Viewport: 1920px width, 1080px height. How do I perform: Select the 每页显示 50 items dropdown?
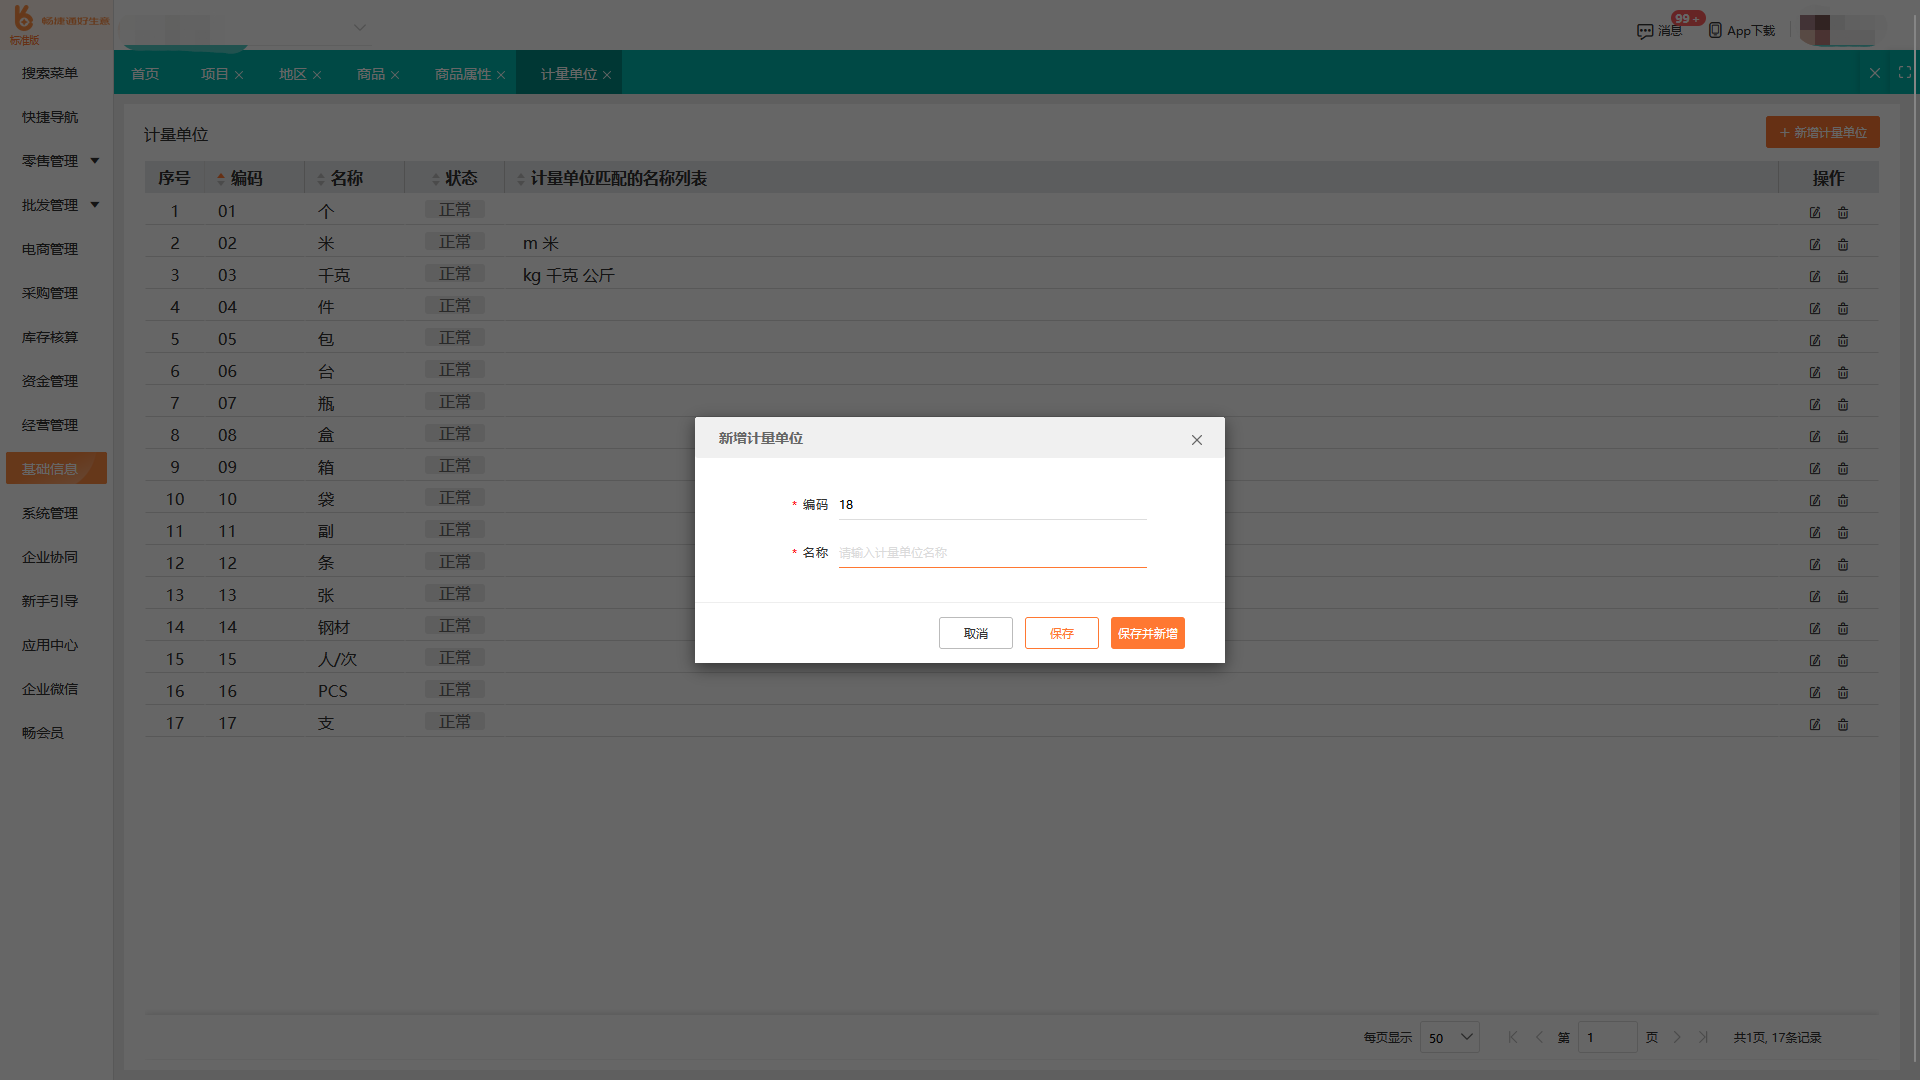pyautogui.click(x=1449, y=1036)
